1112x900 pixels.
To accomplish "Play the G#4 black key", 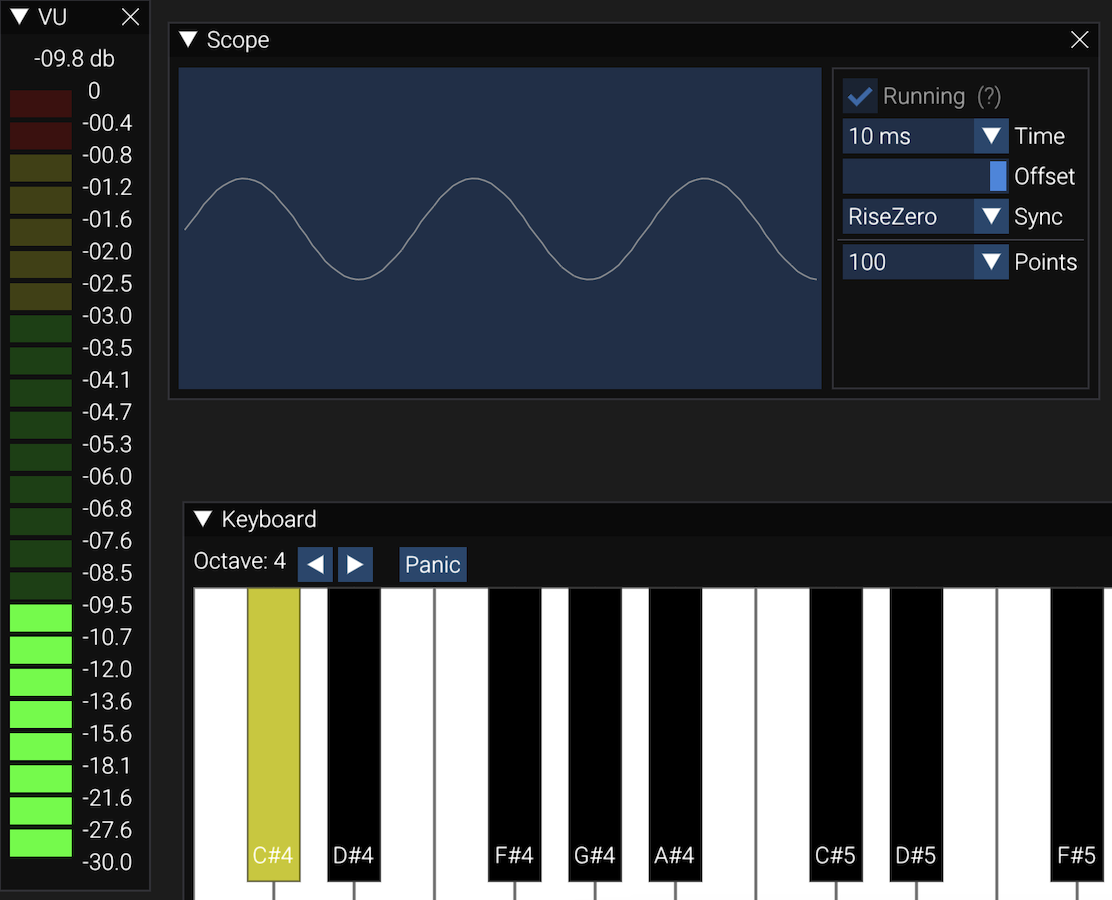I will pos(594,750).
